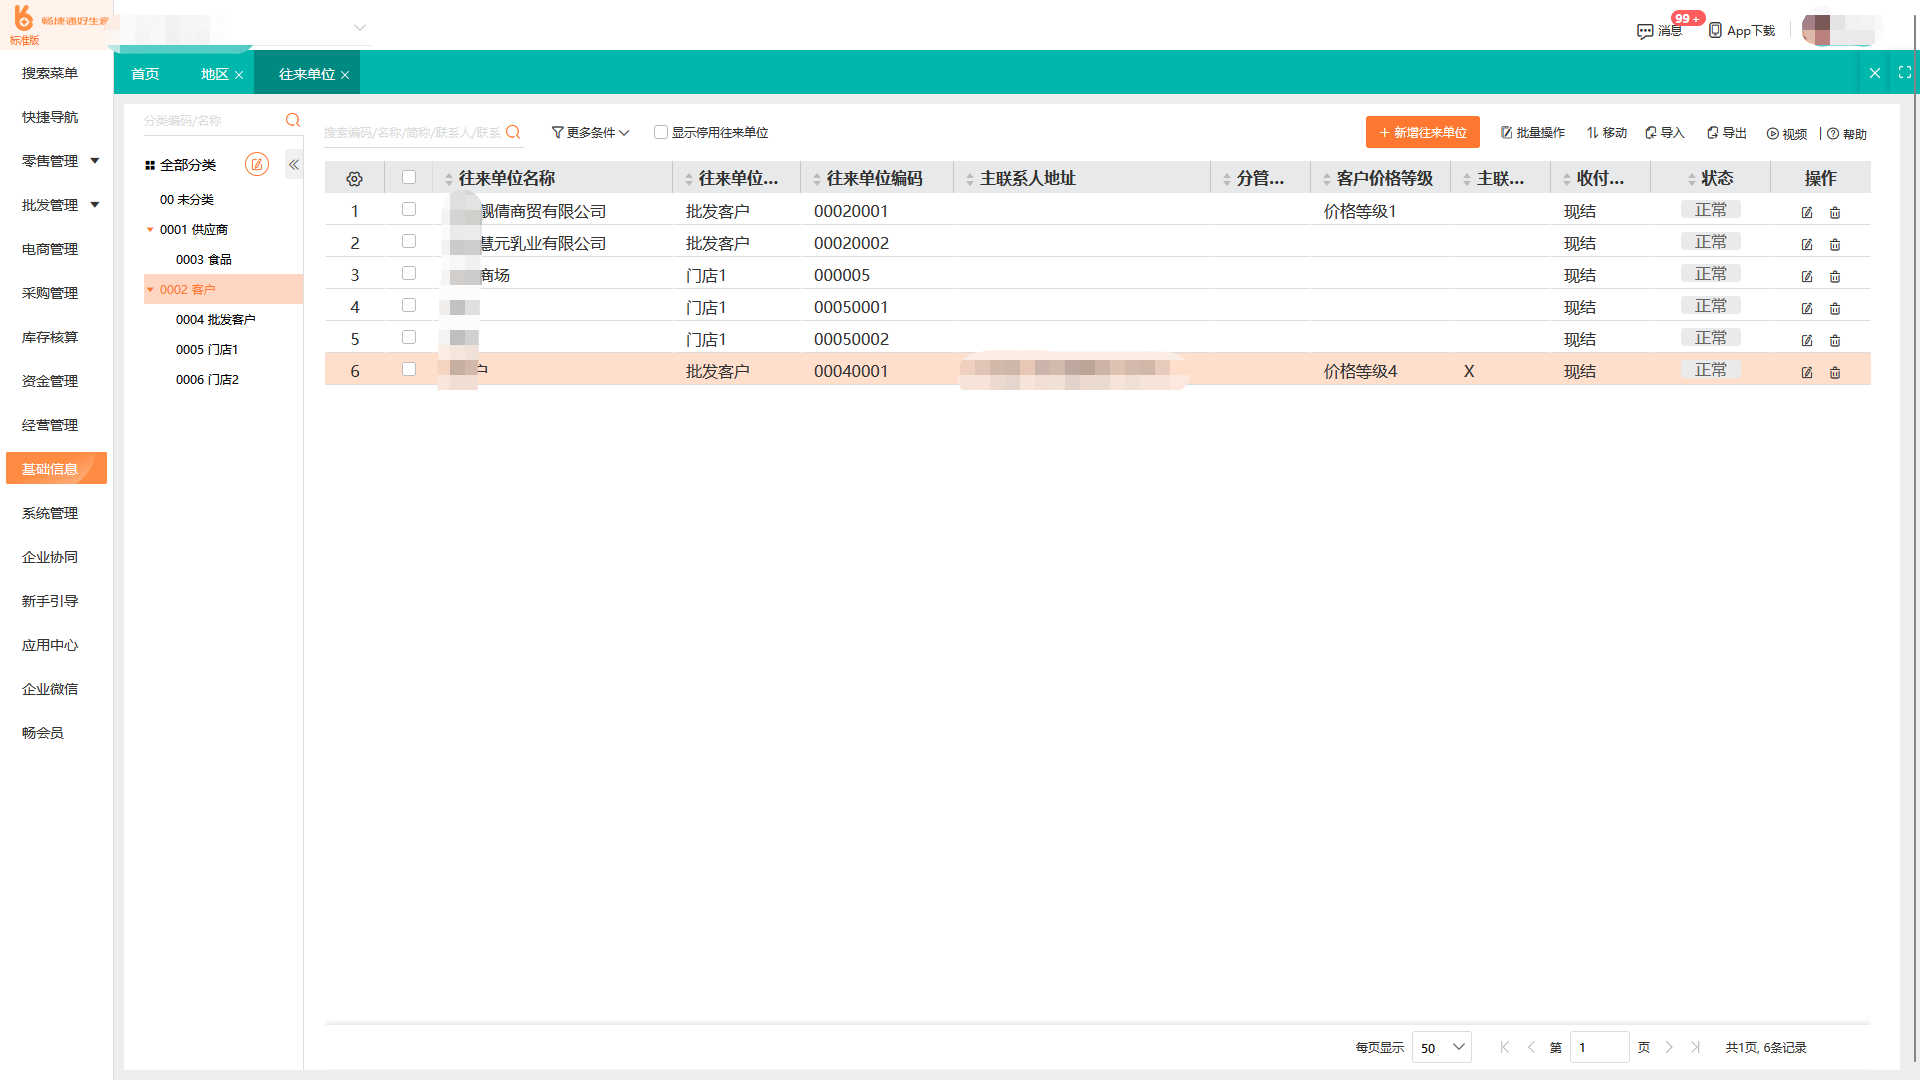This screenshot has height=1080, width=1920.
Task: Expand 0001 供应商 tree item
Action: point(149,228)
